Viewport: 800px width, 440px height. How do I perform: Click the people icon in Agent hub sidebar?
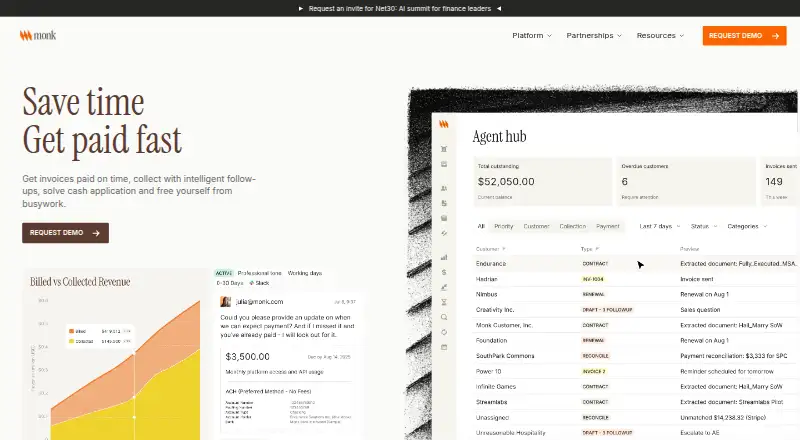pos(444,188)
